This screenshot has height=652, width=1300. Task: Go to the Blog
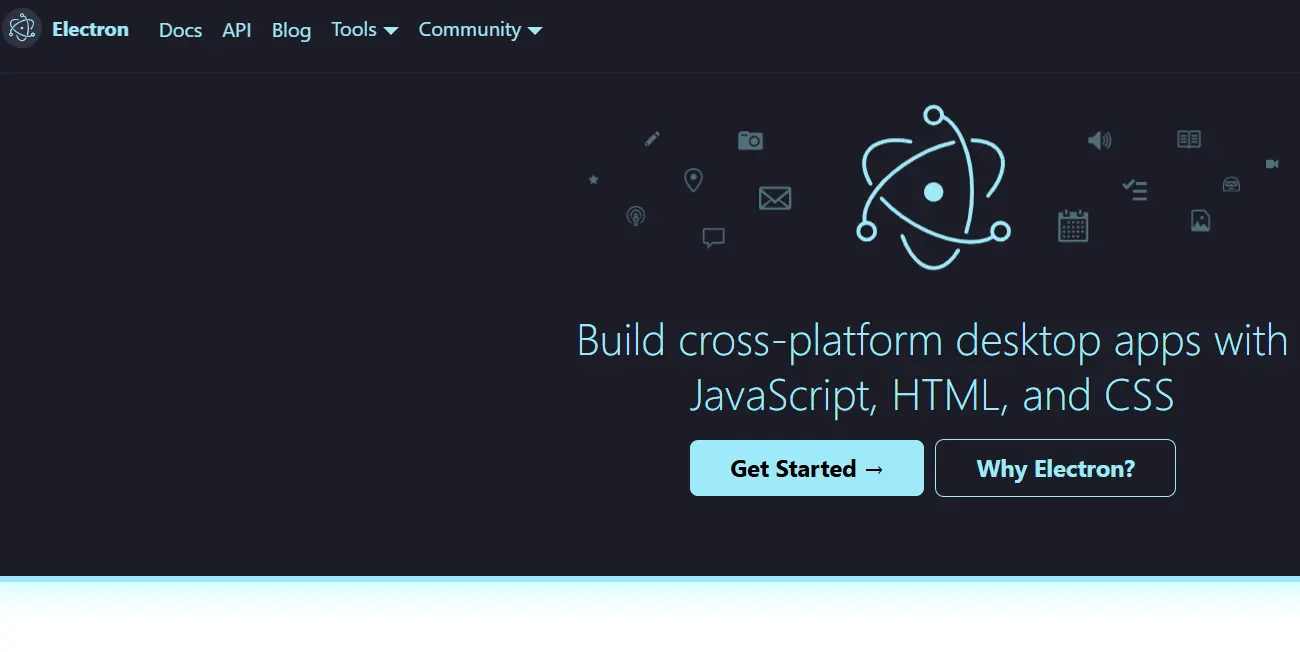(x=291, y=30)
